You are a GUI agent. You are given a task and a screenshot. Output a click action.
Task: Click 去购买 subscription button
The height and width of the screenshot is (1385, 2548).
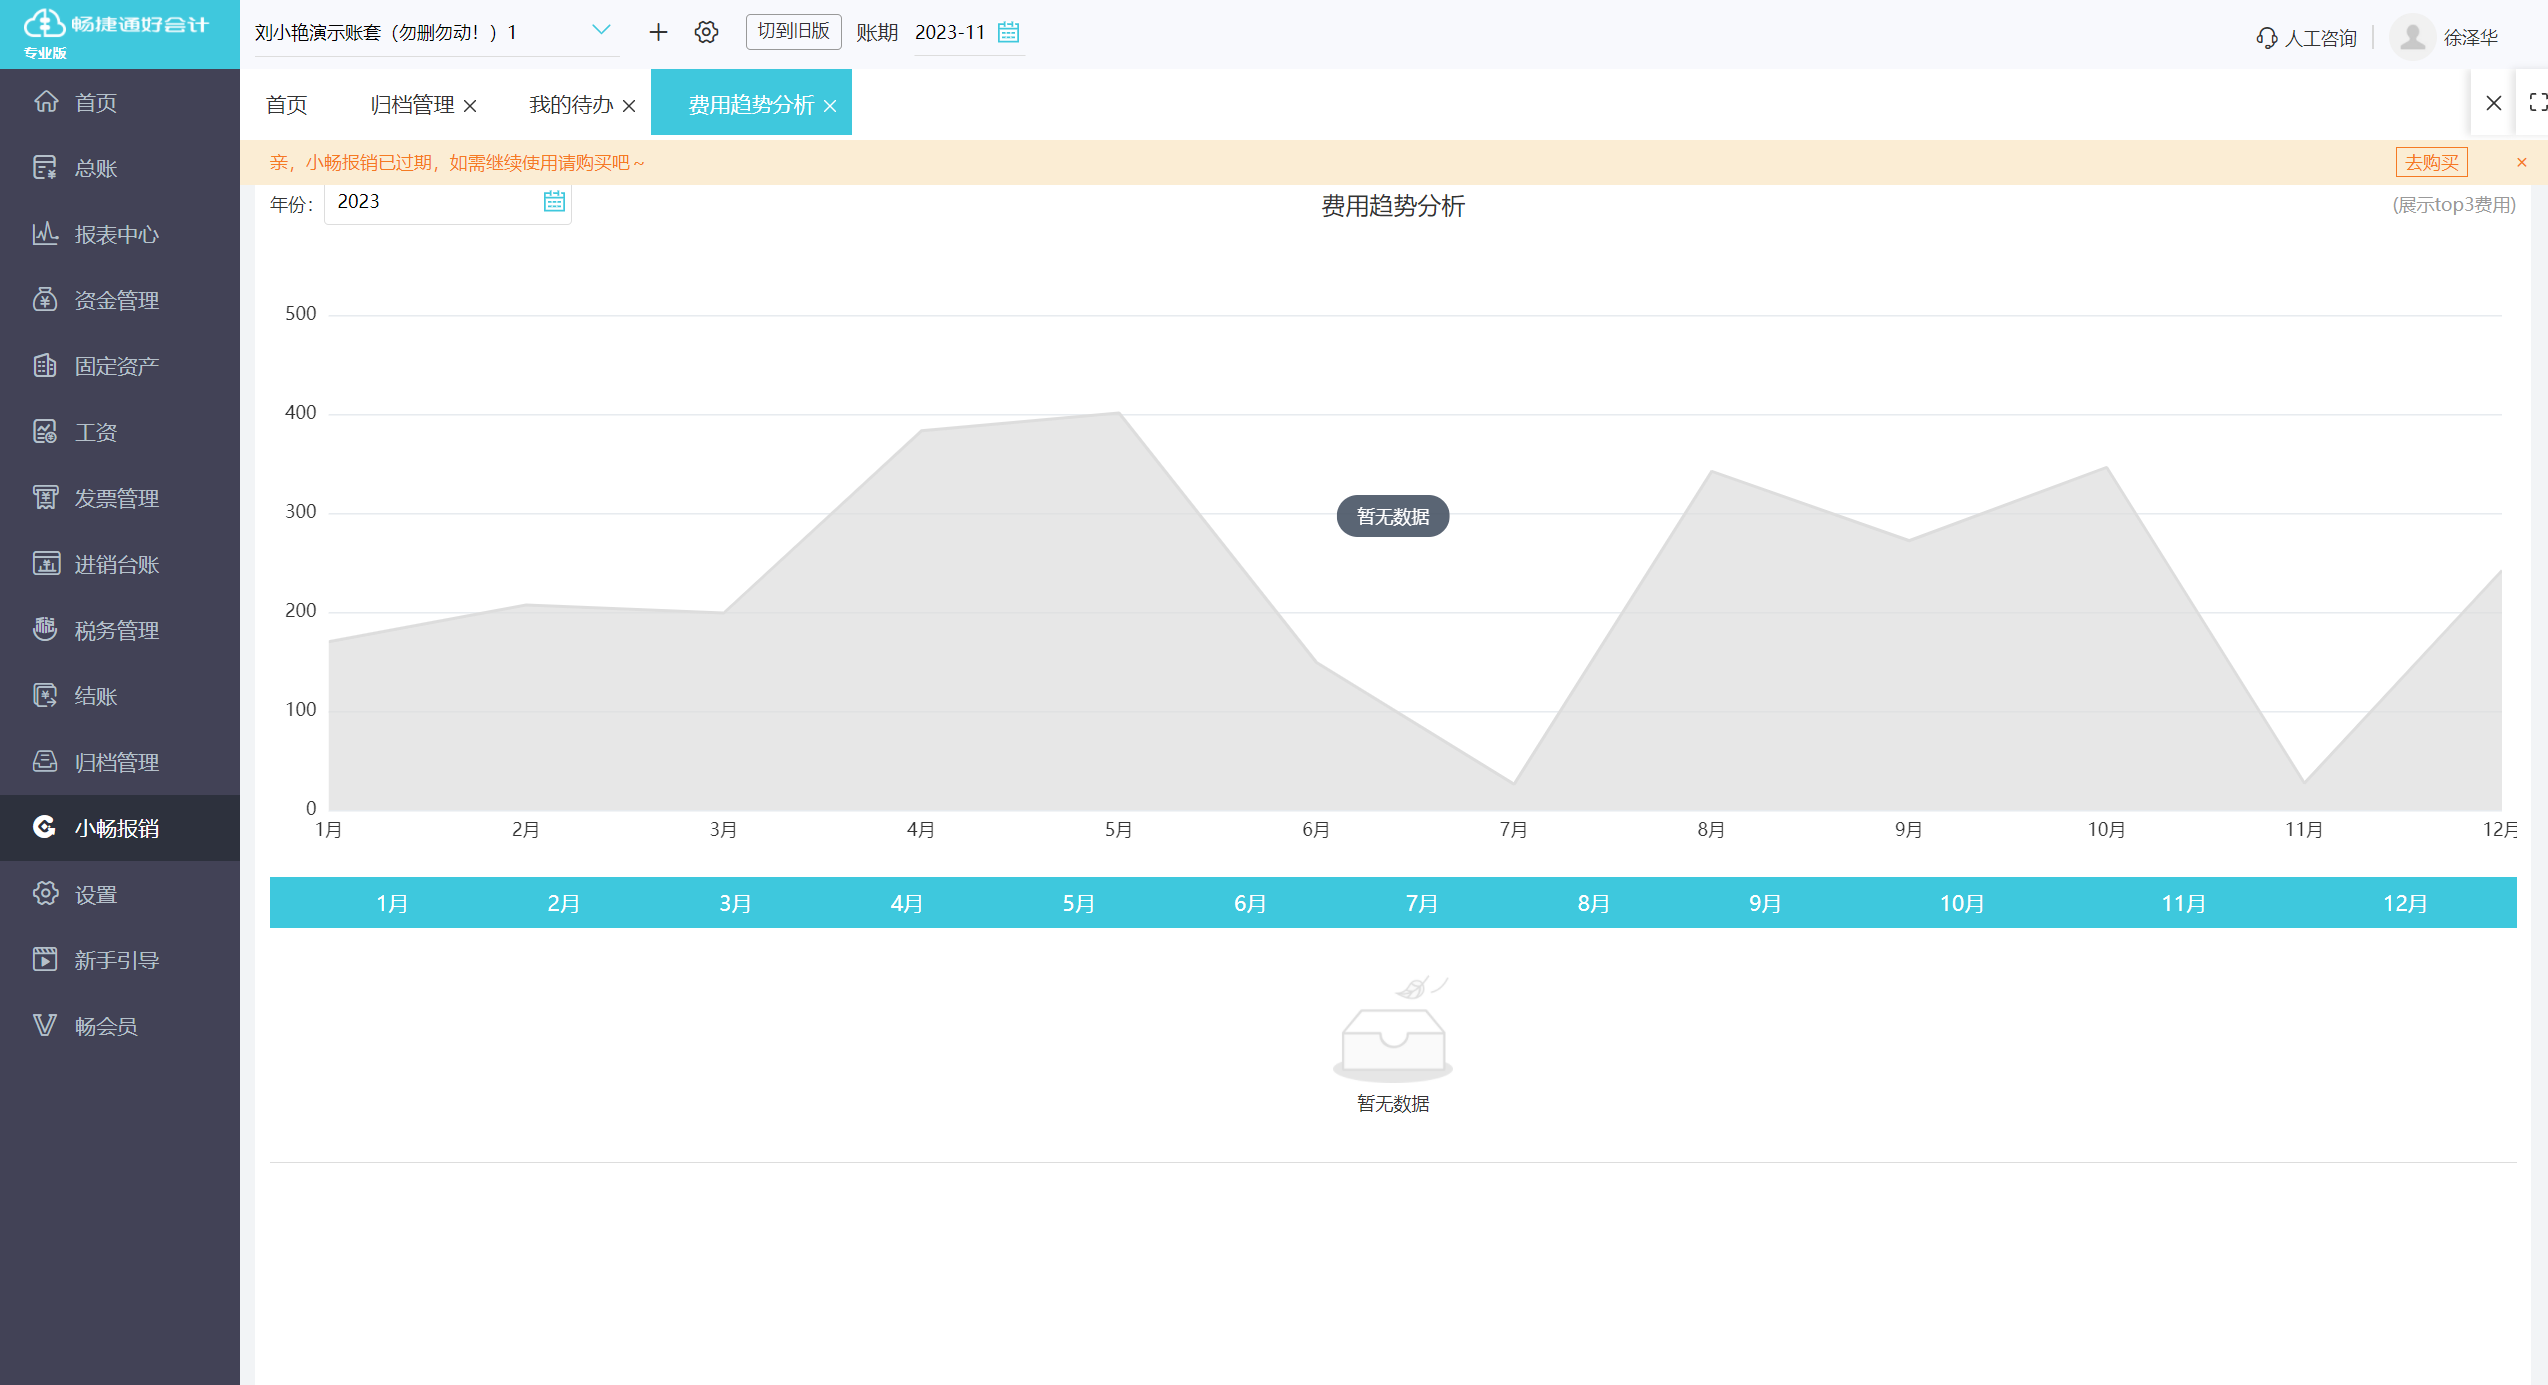[2430, 160]
